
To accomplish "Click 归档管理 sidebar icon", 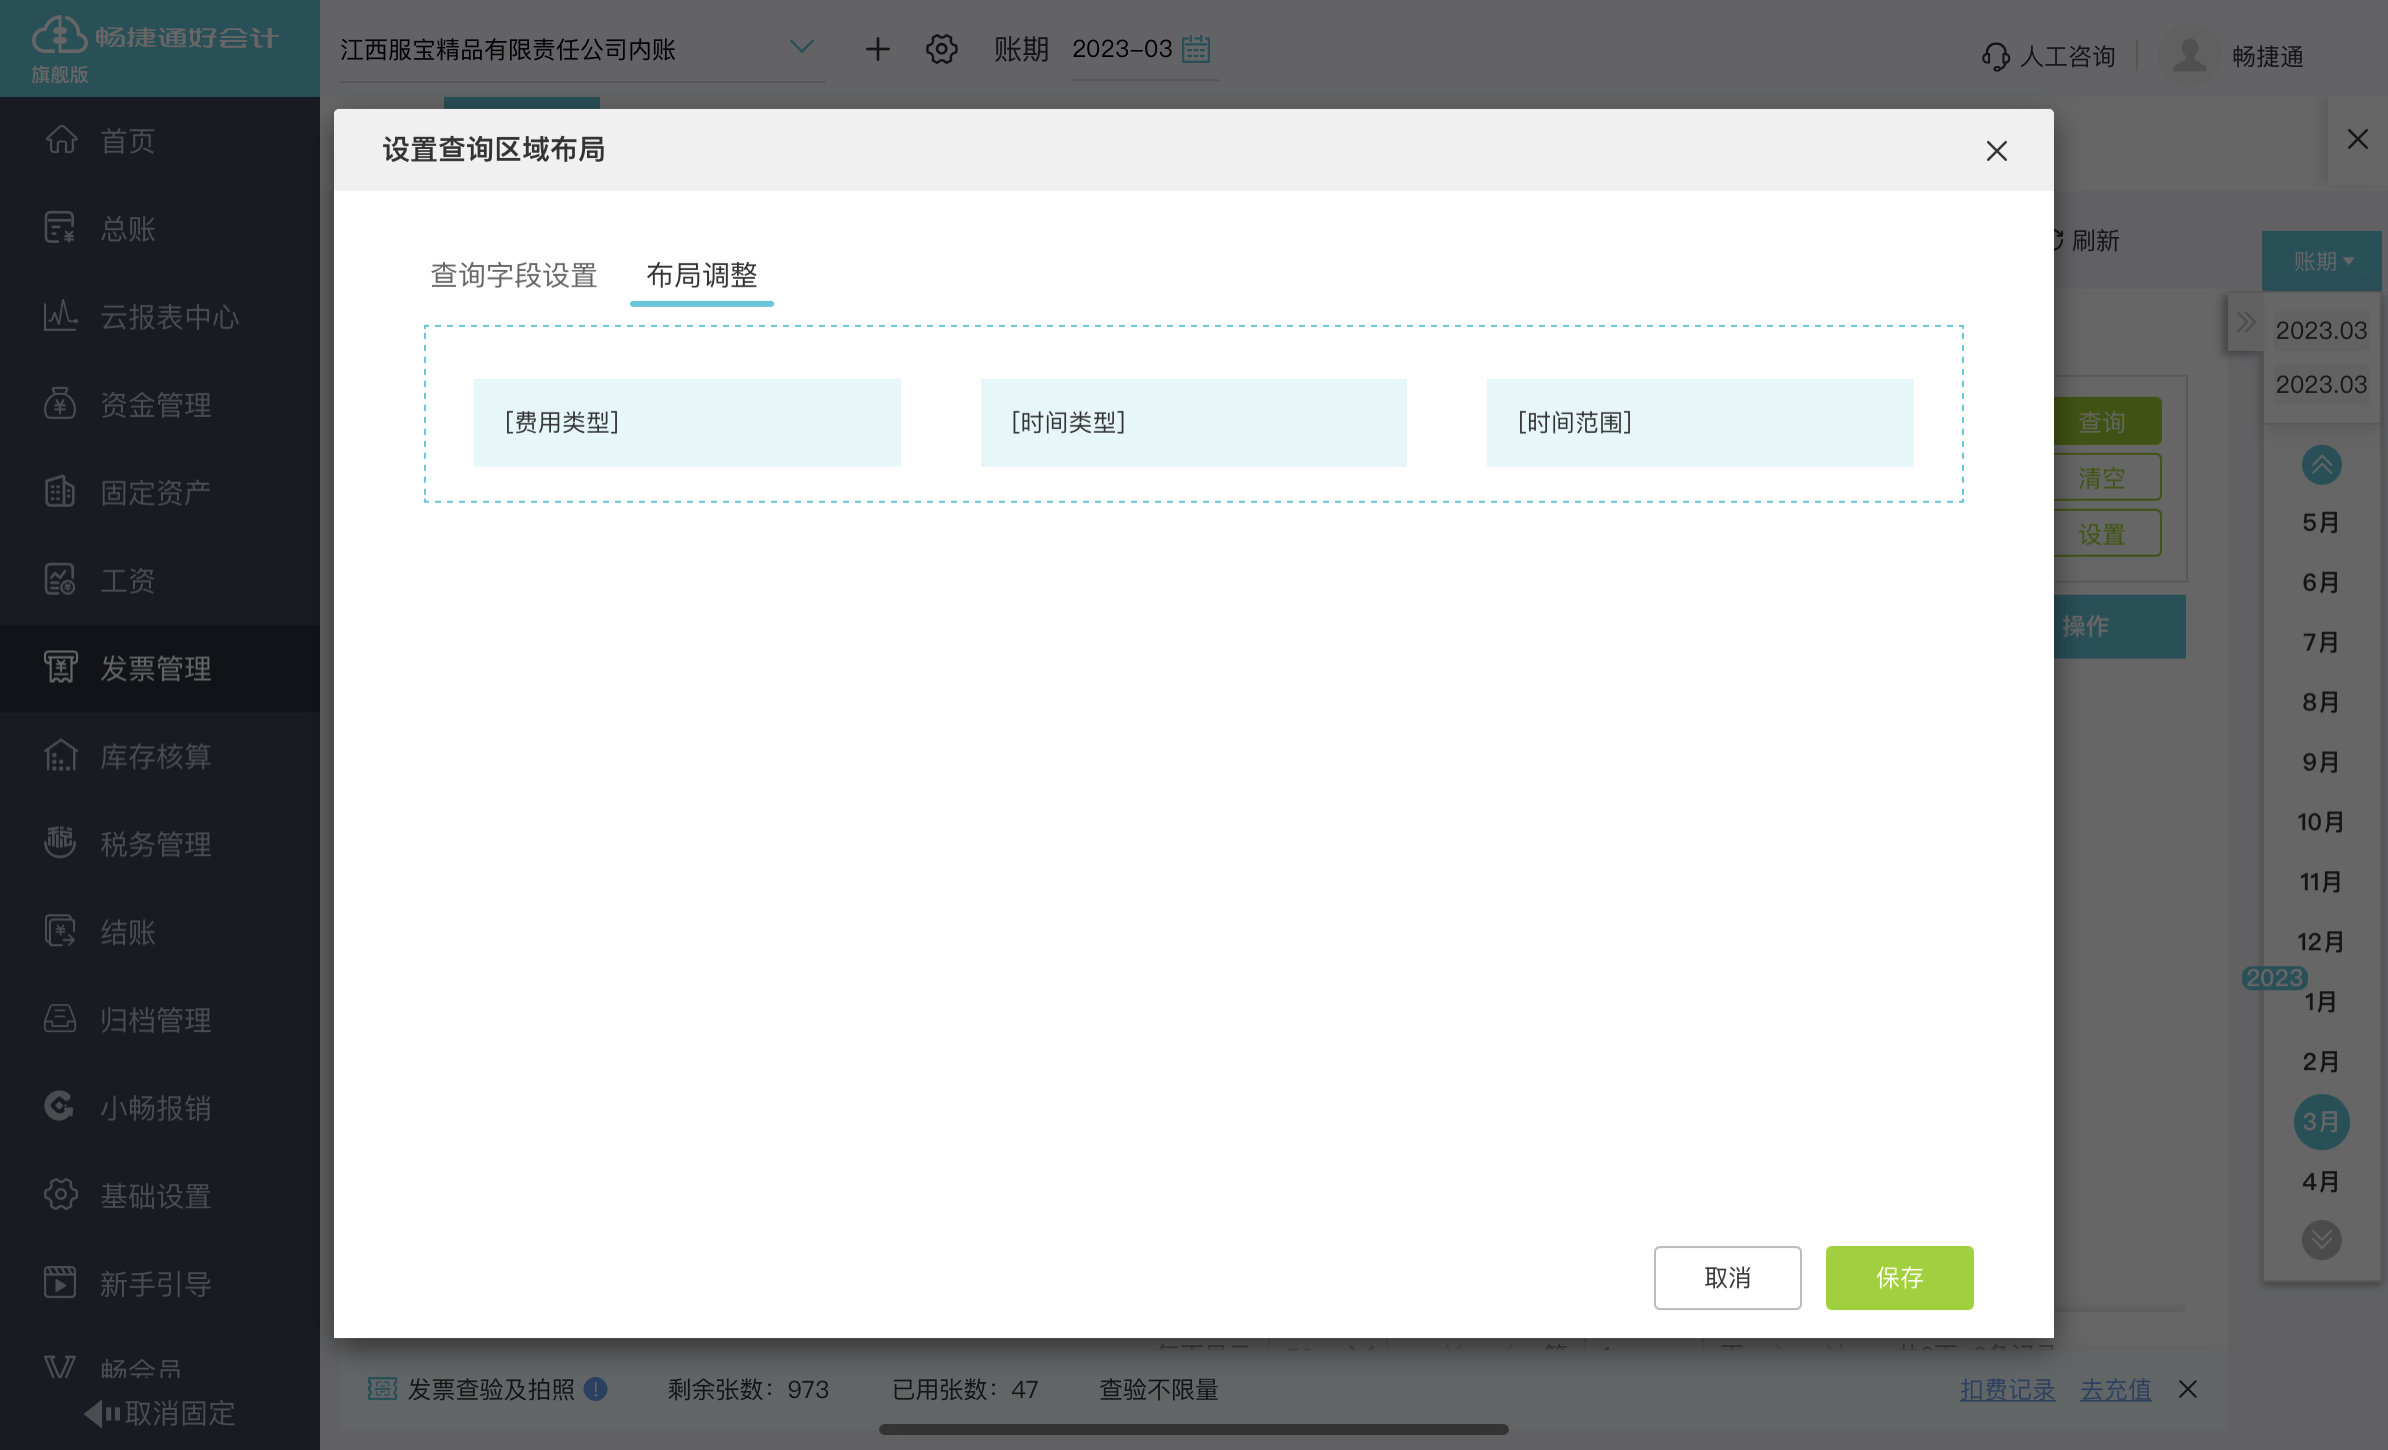I will tap(60, 1018).
